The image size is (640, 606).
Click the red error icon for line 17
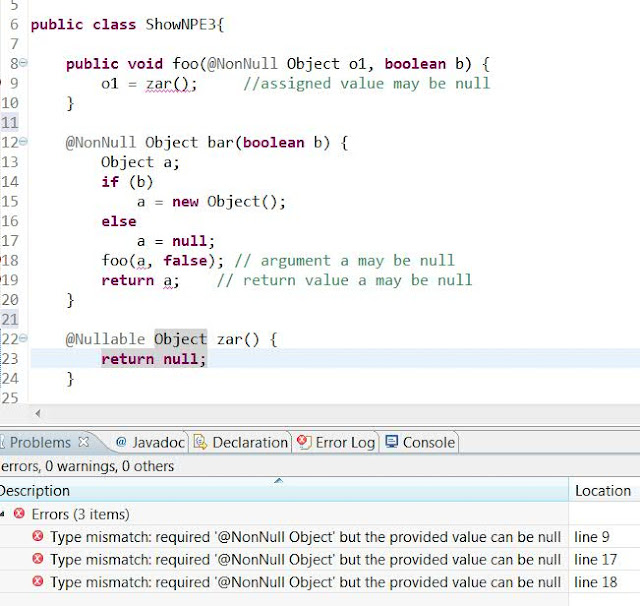tap(38, 559)
